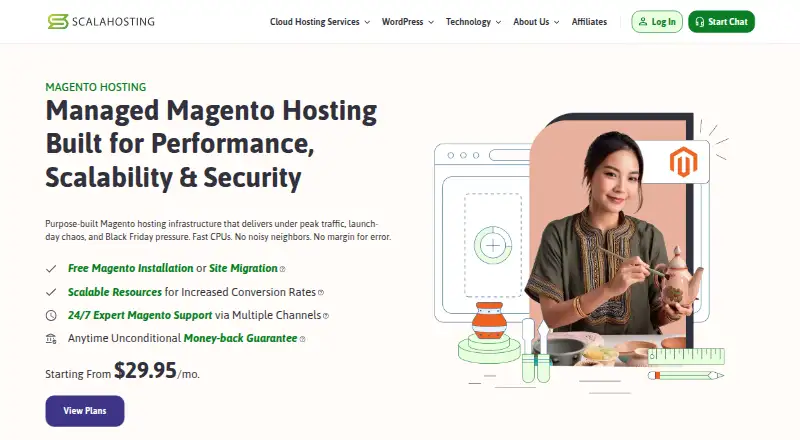
Task: Click the Log In button
Action: point(657,21)
